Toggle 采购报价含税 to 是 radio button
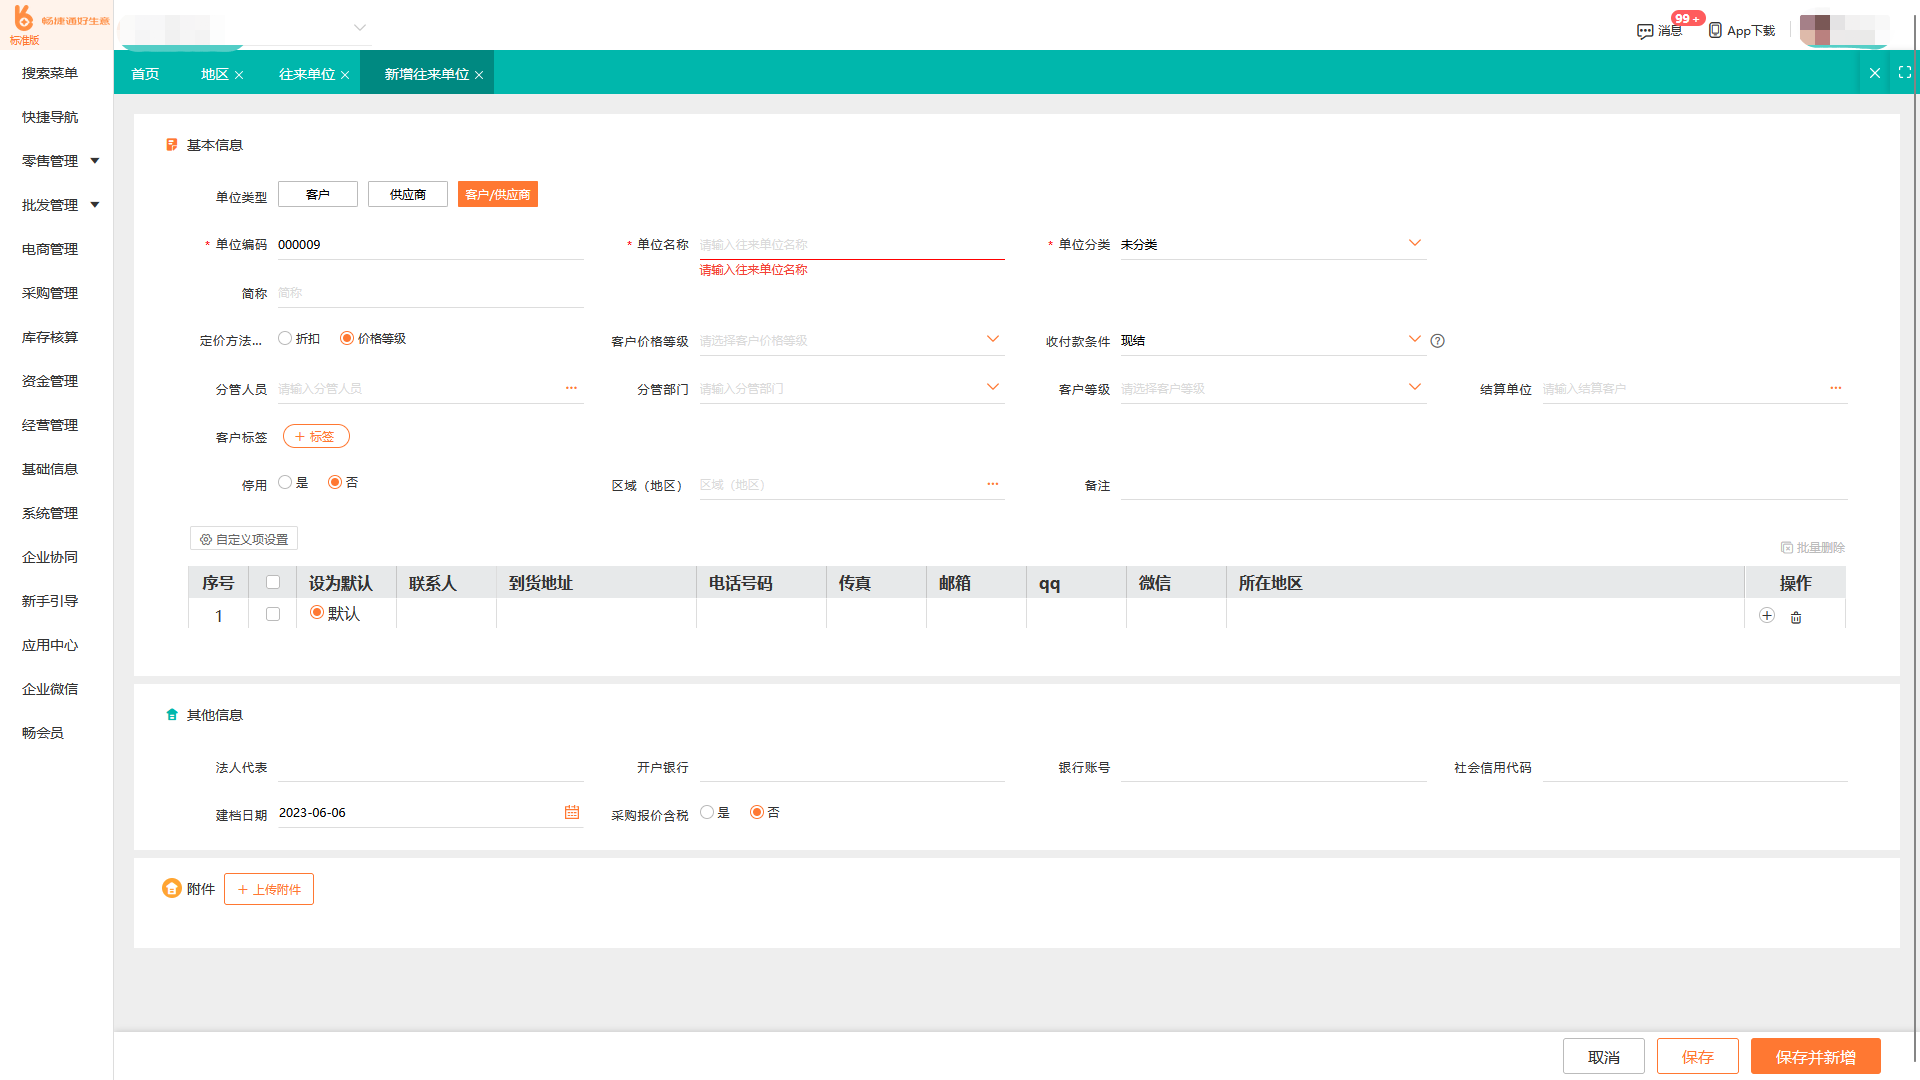The height and width of the screenshot is (1080, 1920). coord(708,812)
